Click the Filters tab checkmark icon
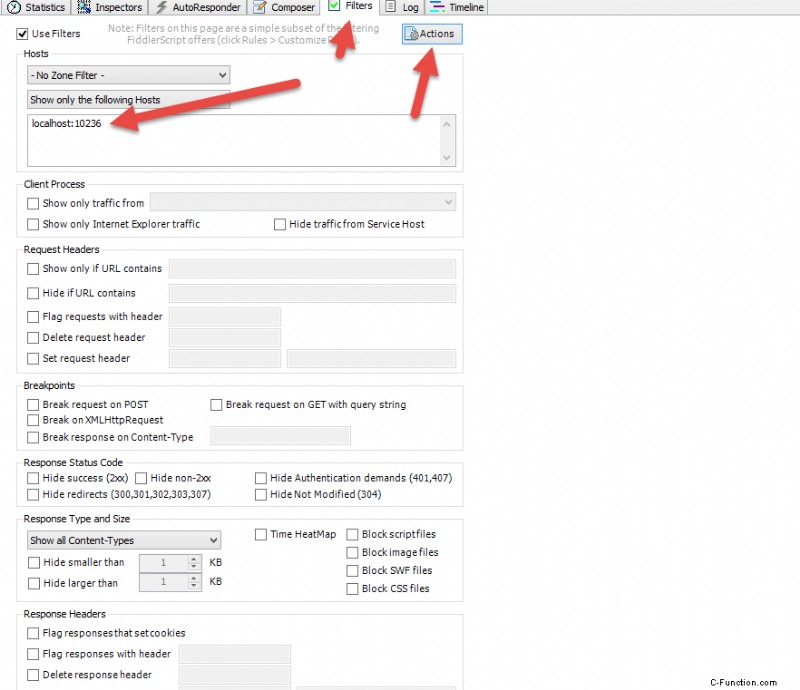The width and height of the screenshot is (800, 690). pyautogui.click(x=334, y=6)
